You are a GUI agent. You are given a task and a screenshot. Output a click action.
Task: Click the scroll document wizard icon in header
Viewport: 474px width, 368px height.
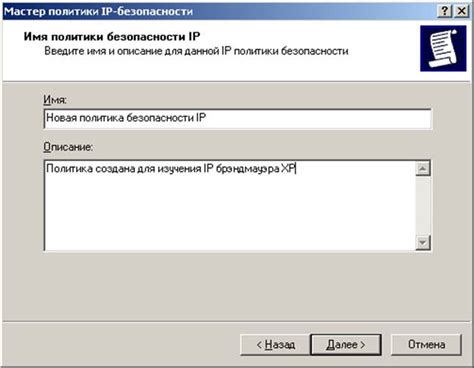[x=443, y=48]
